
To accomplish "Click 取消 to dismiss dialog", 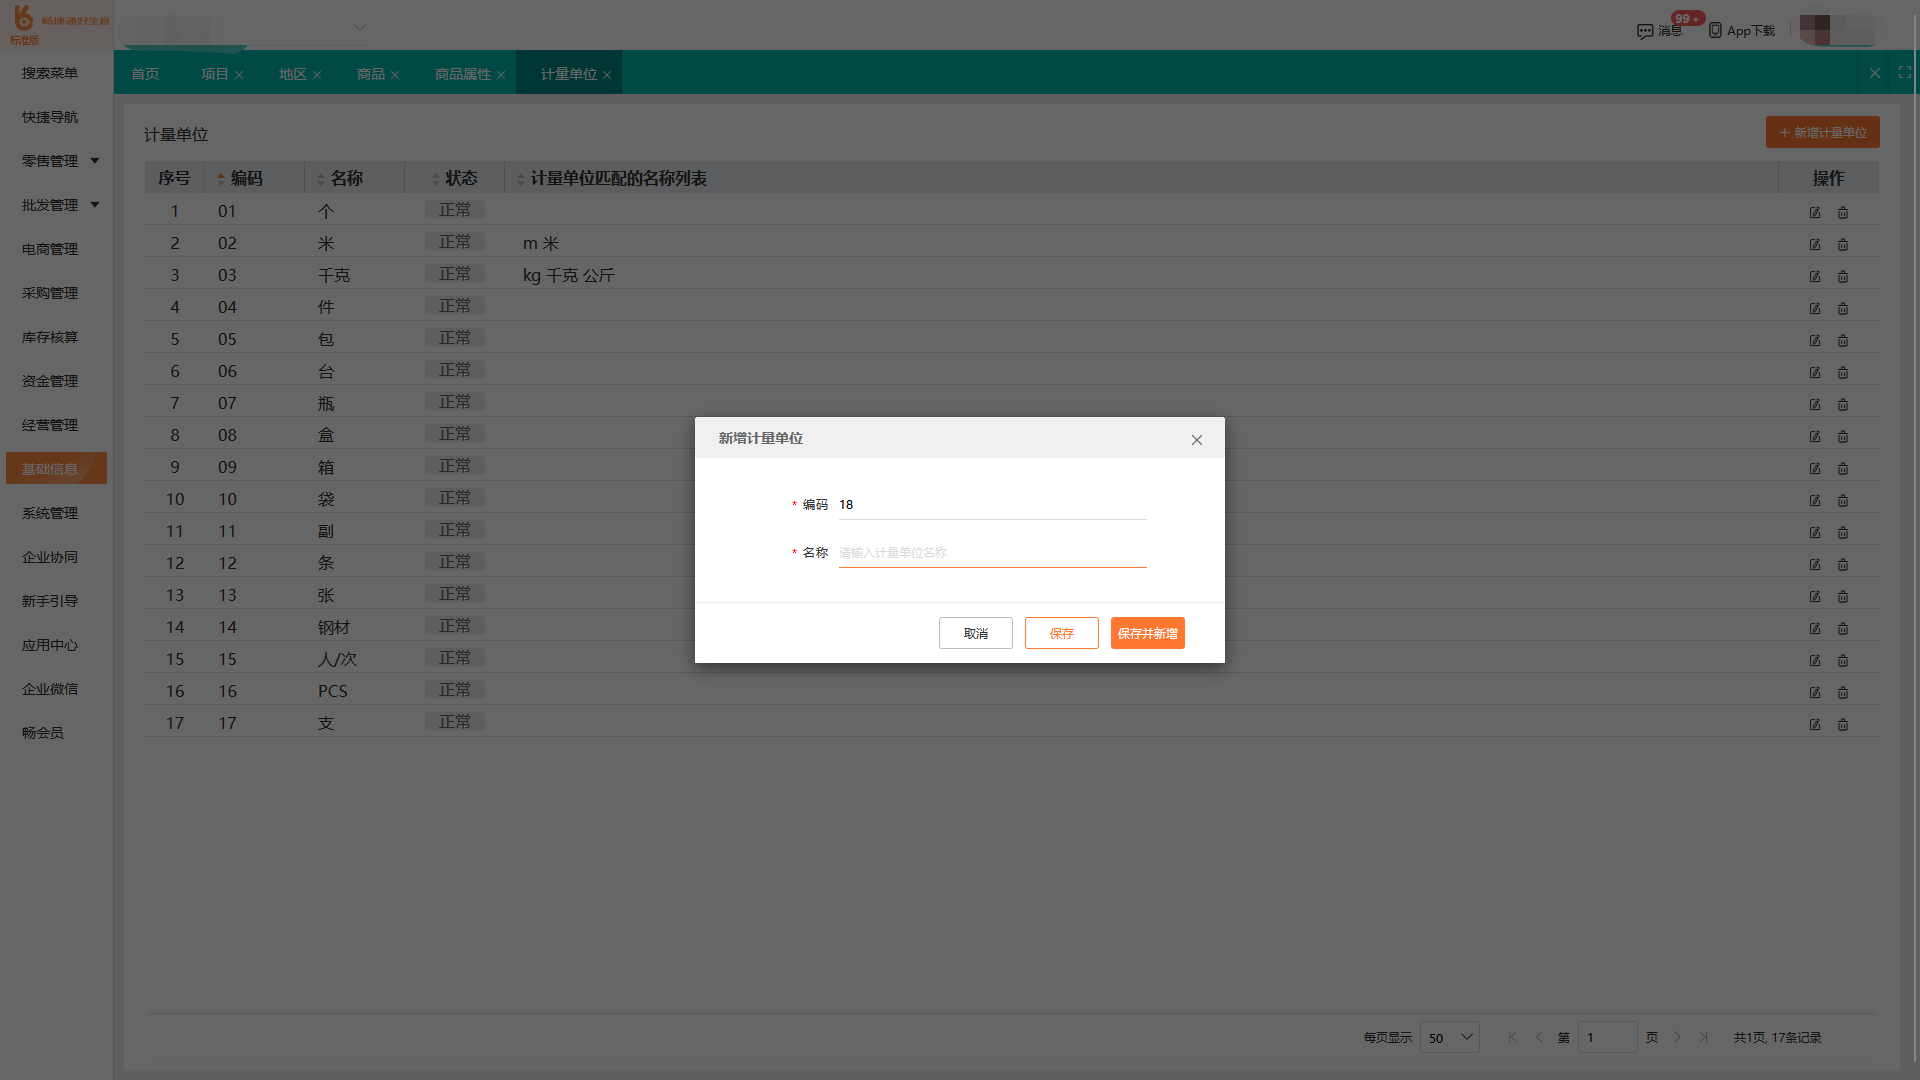I will tap(975, 633).
